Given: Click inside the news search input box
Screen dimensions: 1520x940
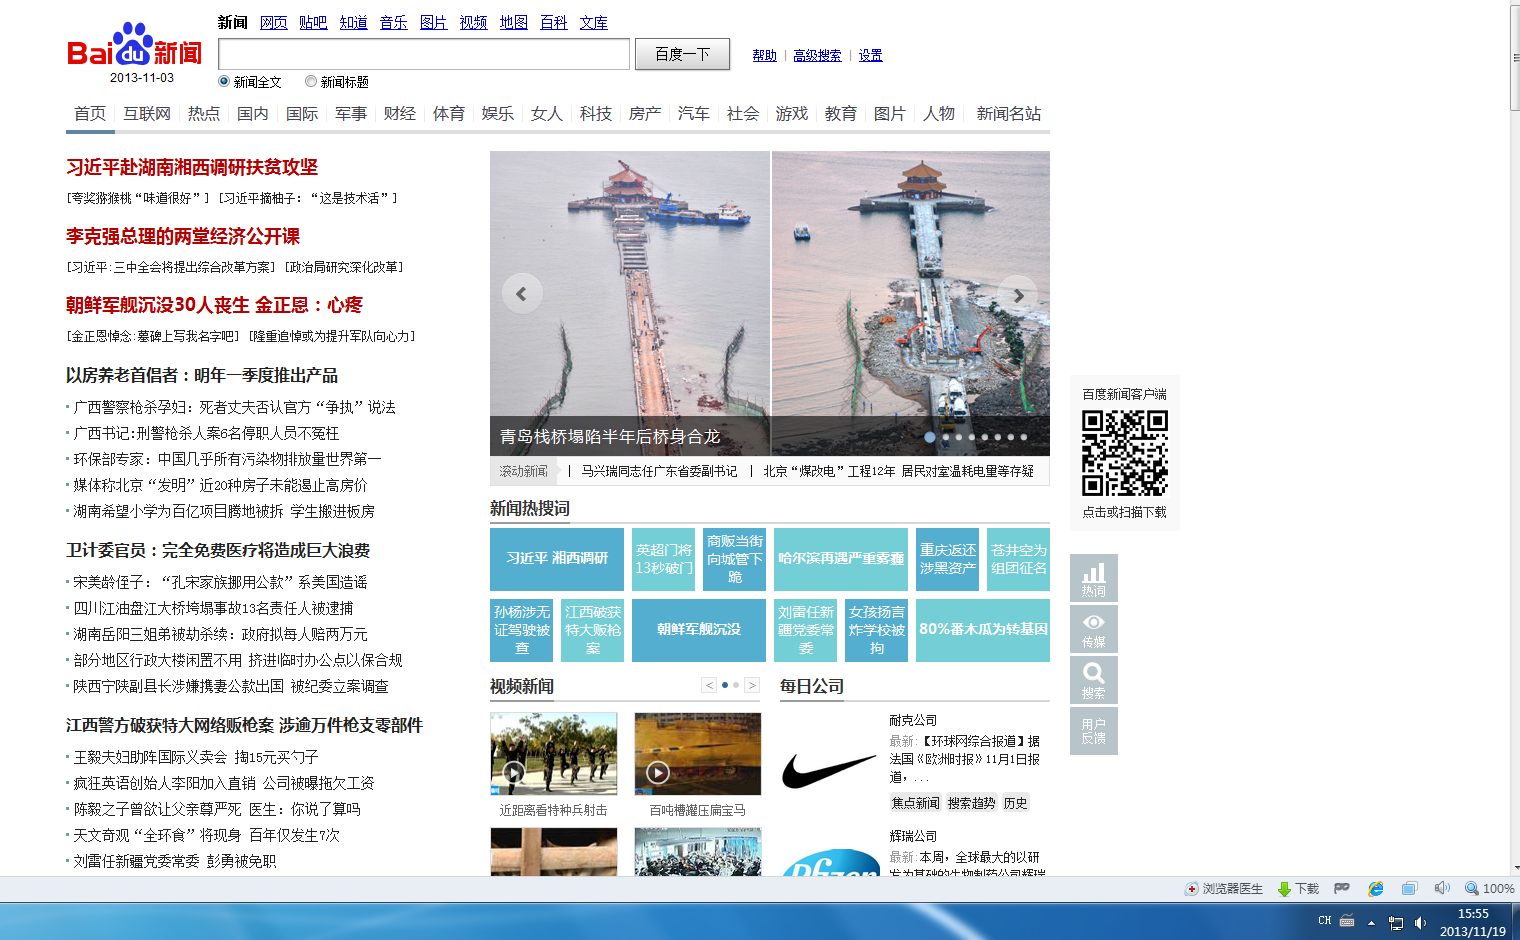Looking at the screenshot, I should 424,54.
